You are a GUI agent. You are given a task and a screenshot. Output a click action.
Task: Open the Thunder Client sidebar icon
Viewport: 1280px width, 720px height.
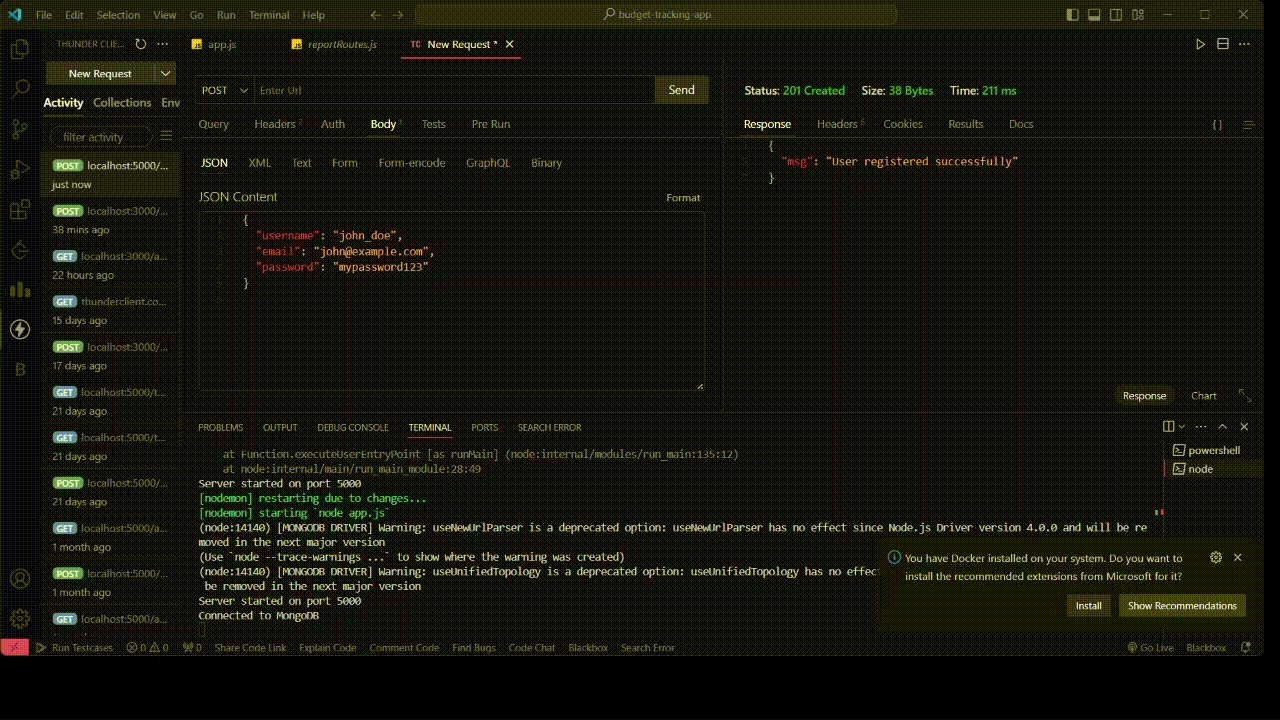[x=20, y=330]
